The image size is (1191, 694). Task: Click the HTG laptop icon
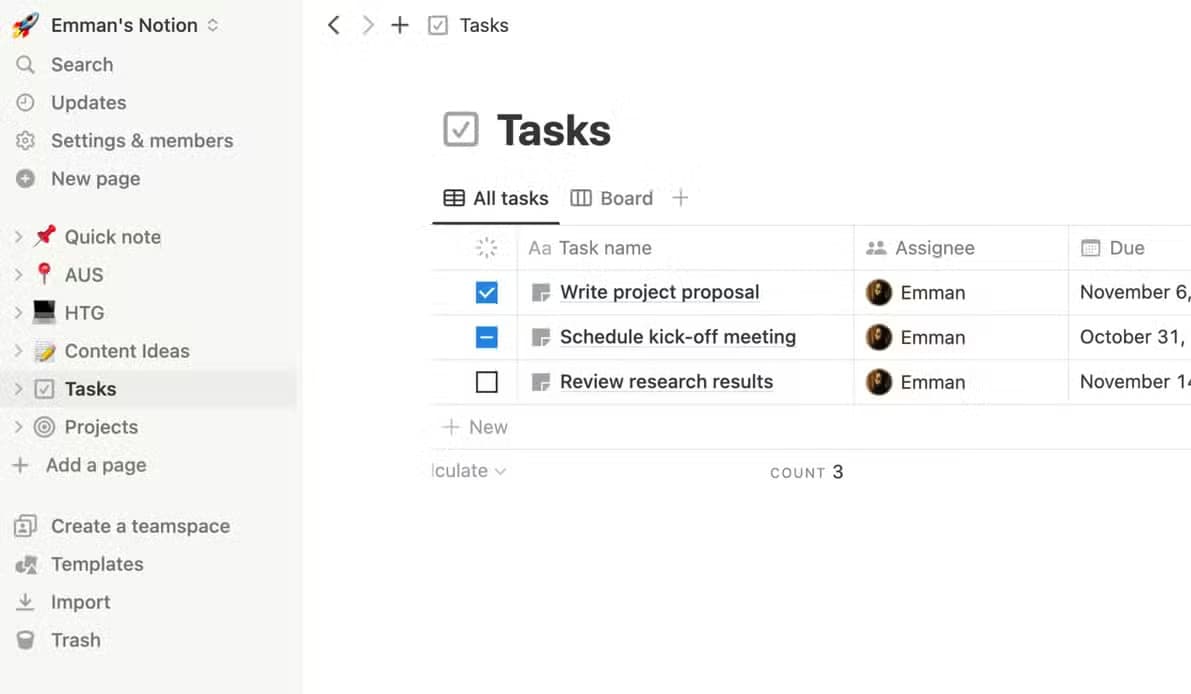pyautogui.click(x=44, y=311)
